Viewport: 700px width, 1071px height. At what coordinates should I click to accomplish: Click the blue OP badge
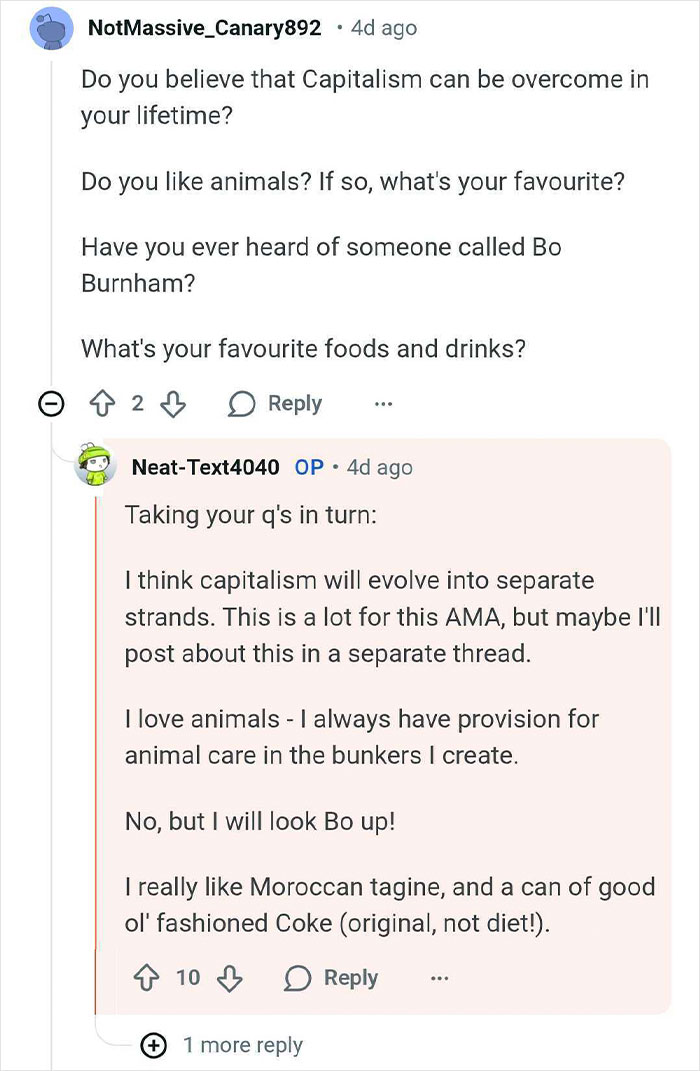click(x=309, y=467)
